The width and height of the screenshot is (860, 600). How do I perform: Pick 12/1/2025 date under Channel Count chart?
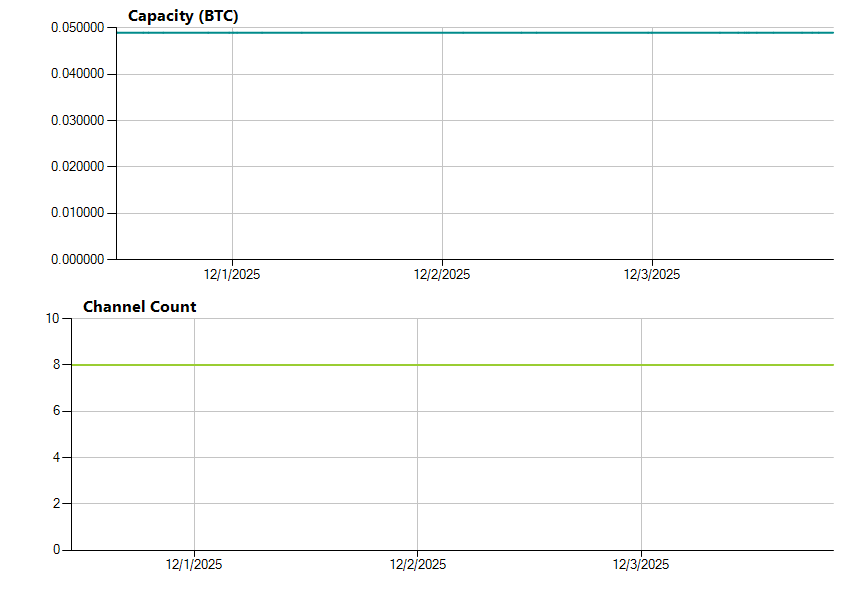pos(194,565)
